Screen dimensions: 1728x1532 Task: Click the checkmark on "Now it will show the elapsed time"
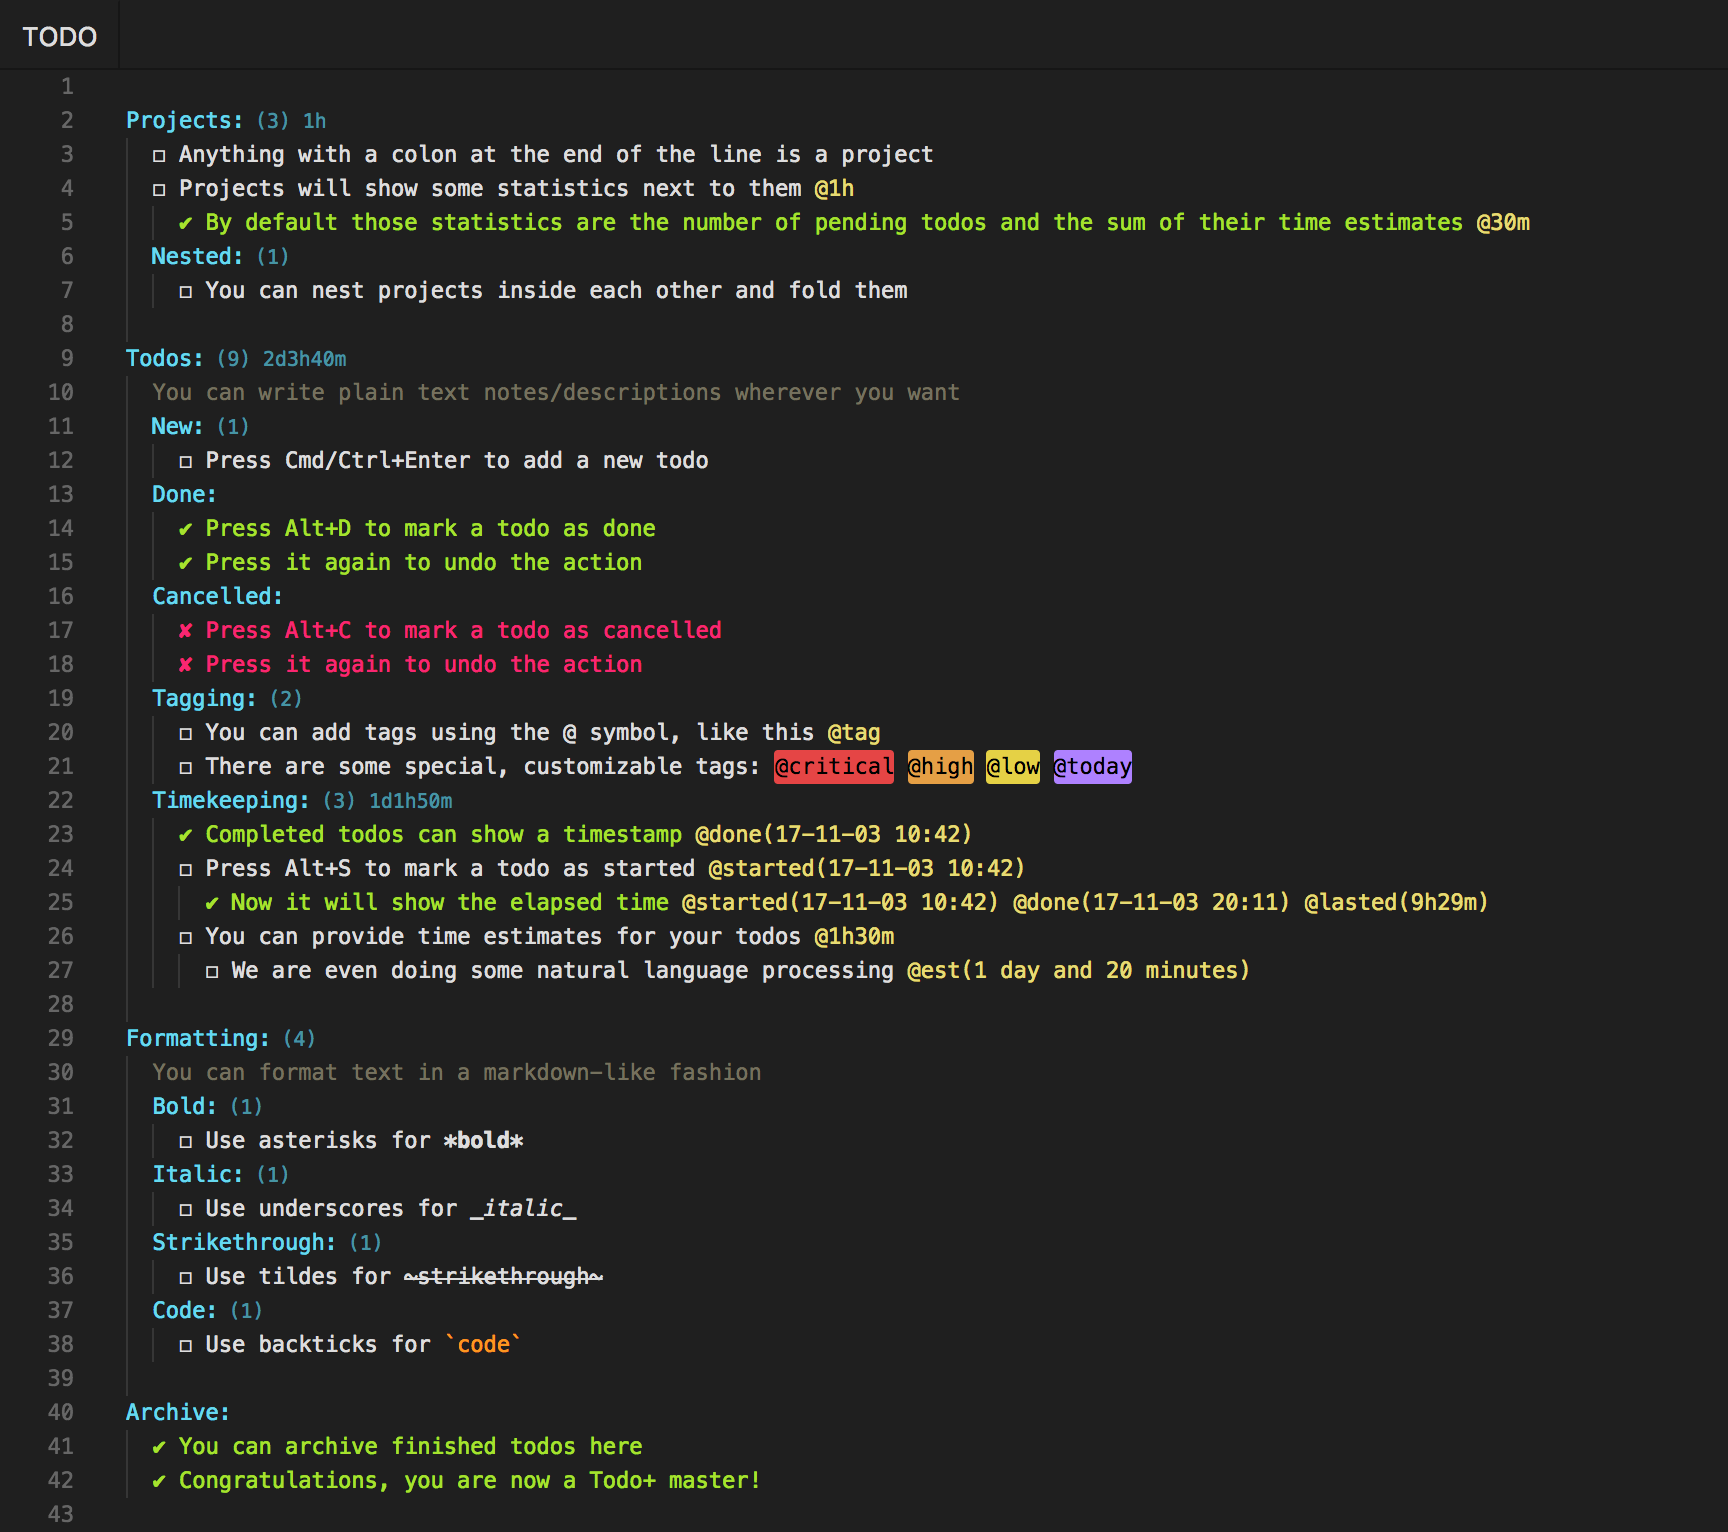point(211,902)
